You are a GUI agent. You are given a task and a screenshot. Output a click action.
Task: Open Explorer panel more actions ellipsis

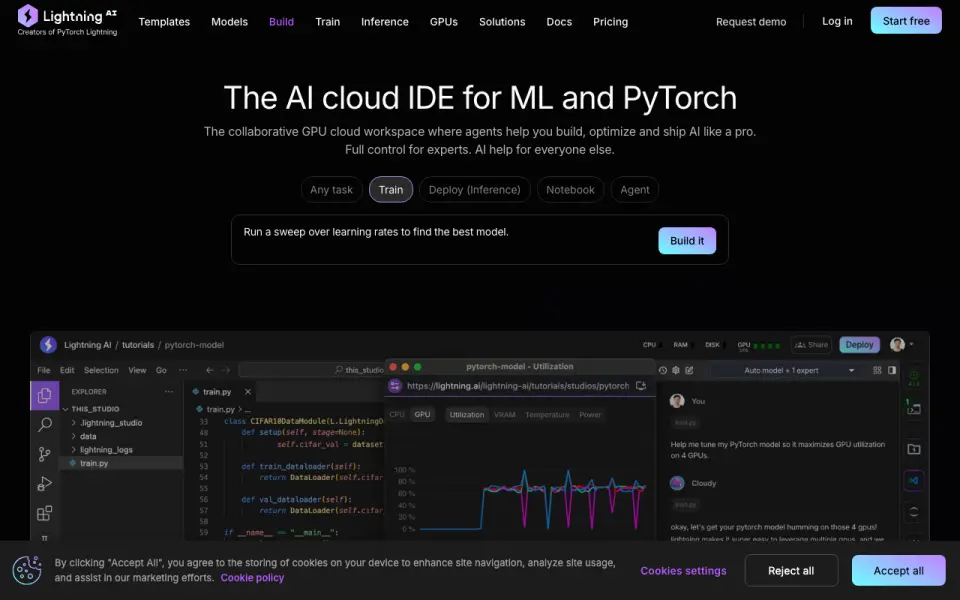click(169, 392)
